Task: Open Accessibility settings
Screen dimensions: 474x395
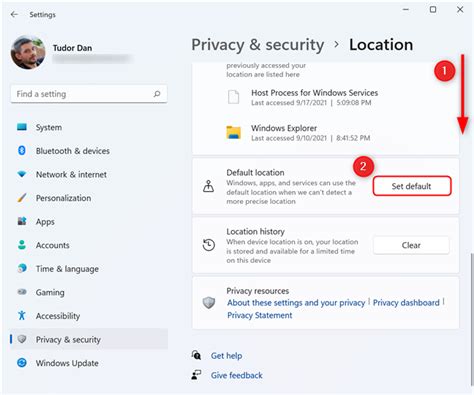Action: coord(89,316)
